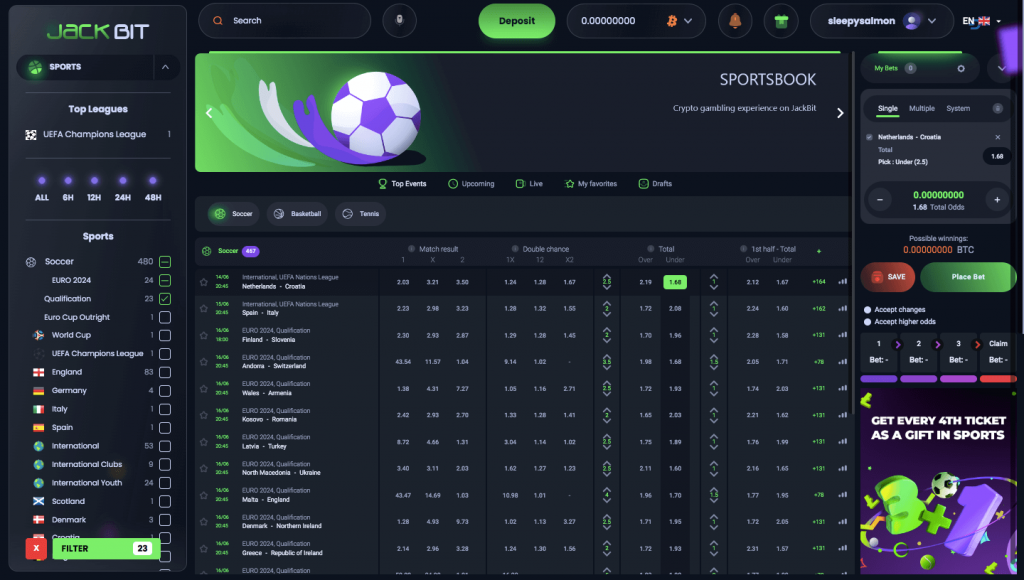The image size is (1024, 580).
Task: Click the bitcoin currency icon
Action: (671, 21)
